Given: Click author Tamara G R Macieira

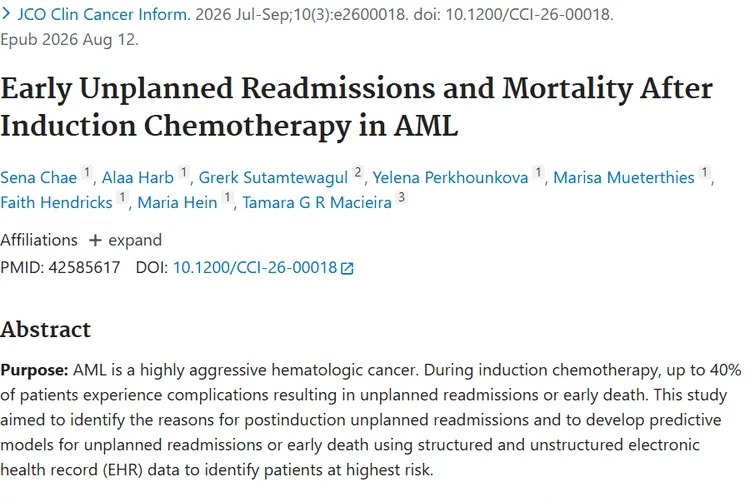Looking at the screenshot, I should point(317,202).
